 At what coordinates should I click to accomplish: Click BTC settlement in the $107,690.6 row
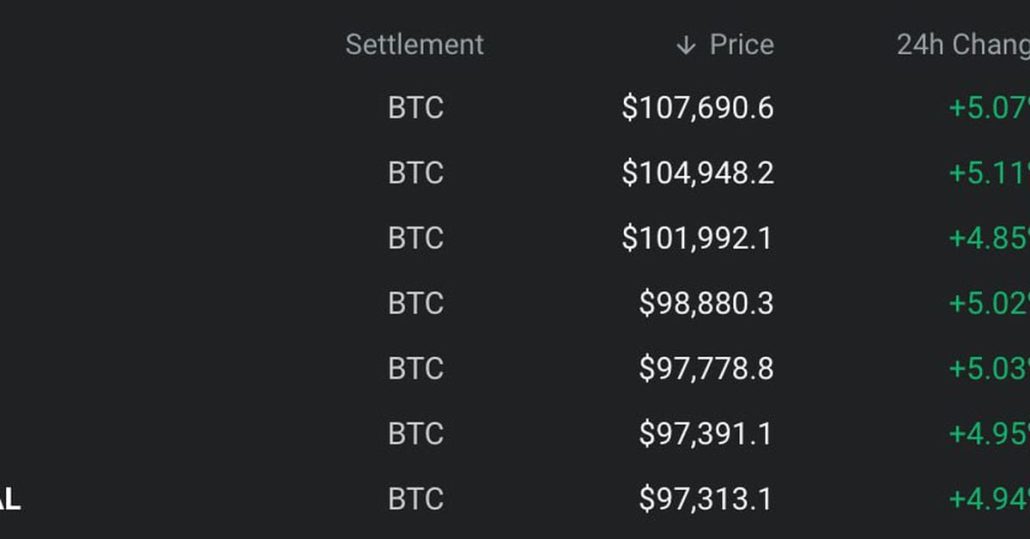(415, 108)
